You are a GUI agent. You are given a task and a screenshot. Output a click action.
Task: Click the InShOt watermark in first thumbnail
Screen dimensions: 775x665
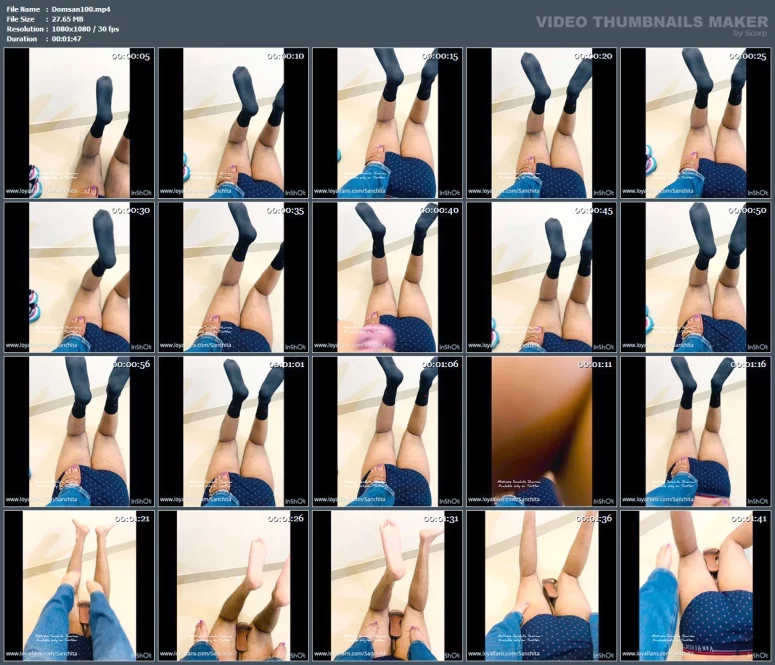pos(139,193)
